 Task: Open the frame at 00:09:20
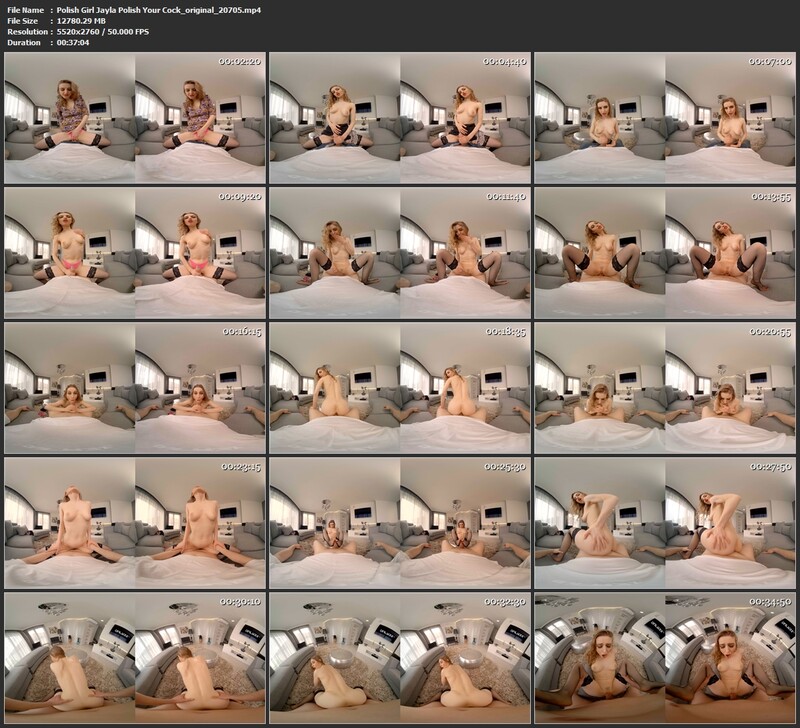pyautogui.click(x=135, y=252)
